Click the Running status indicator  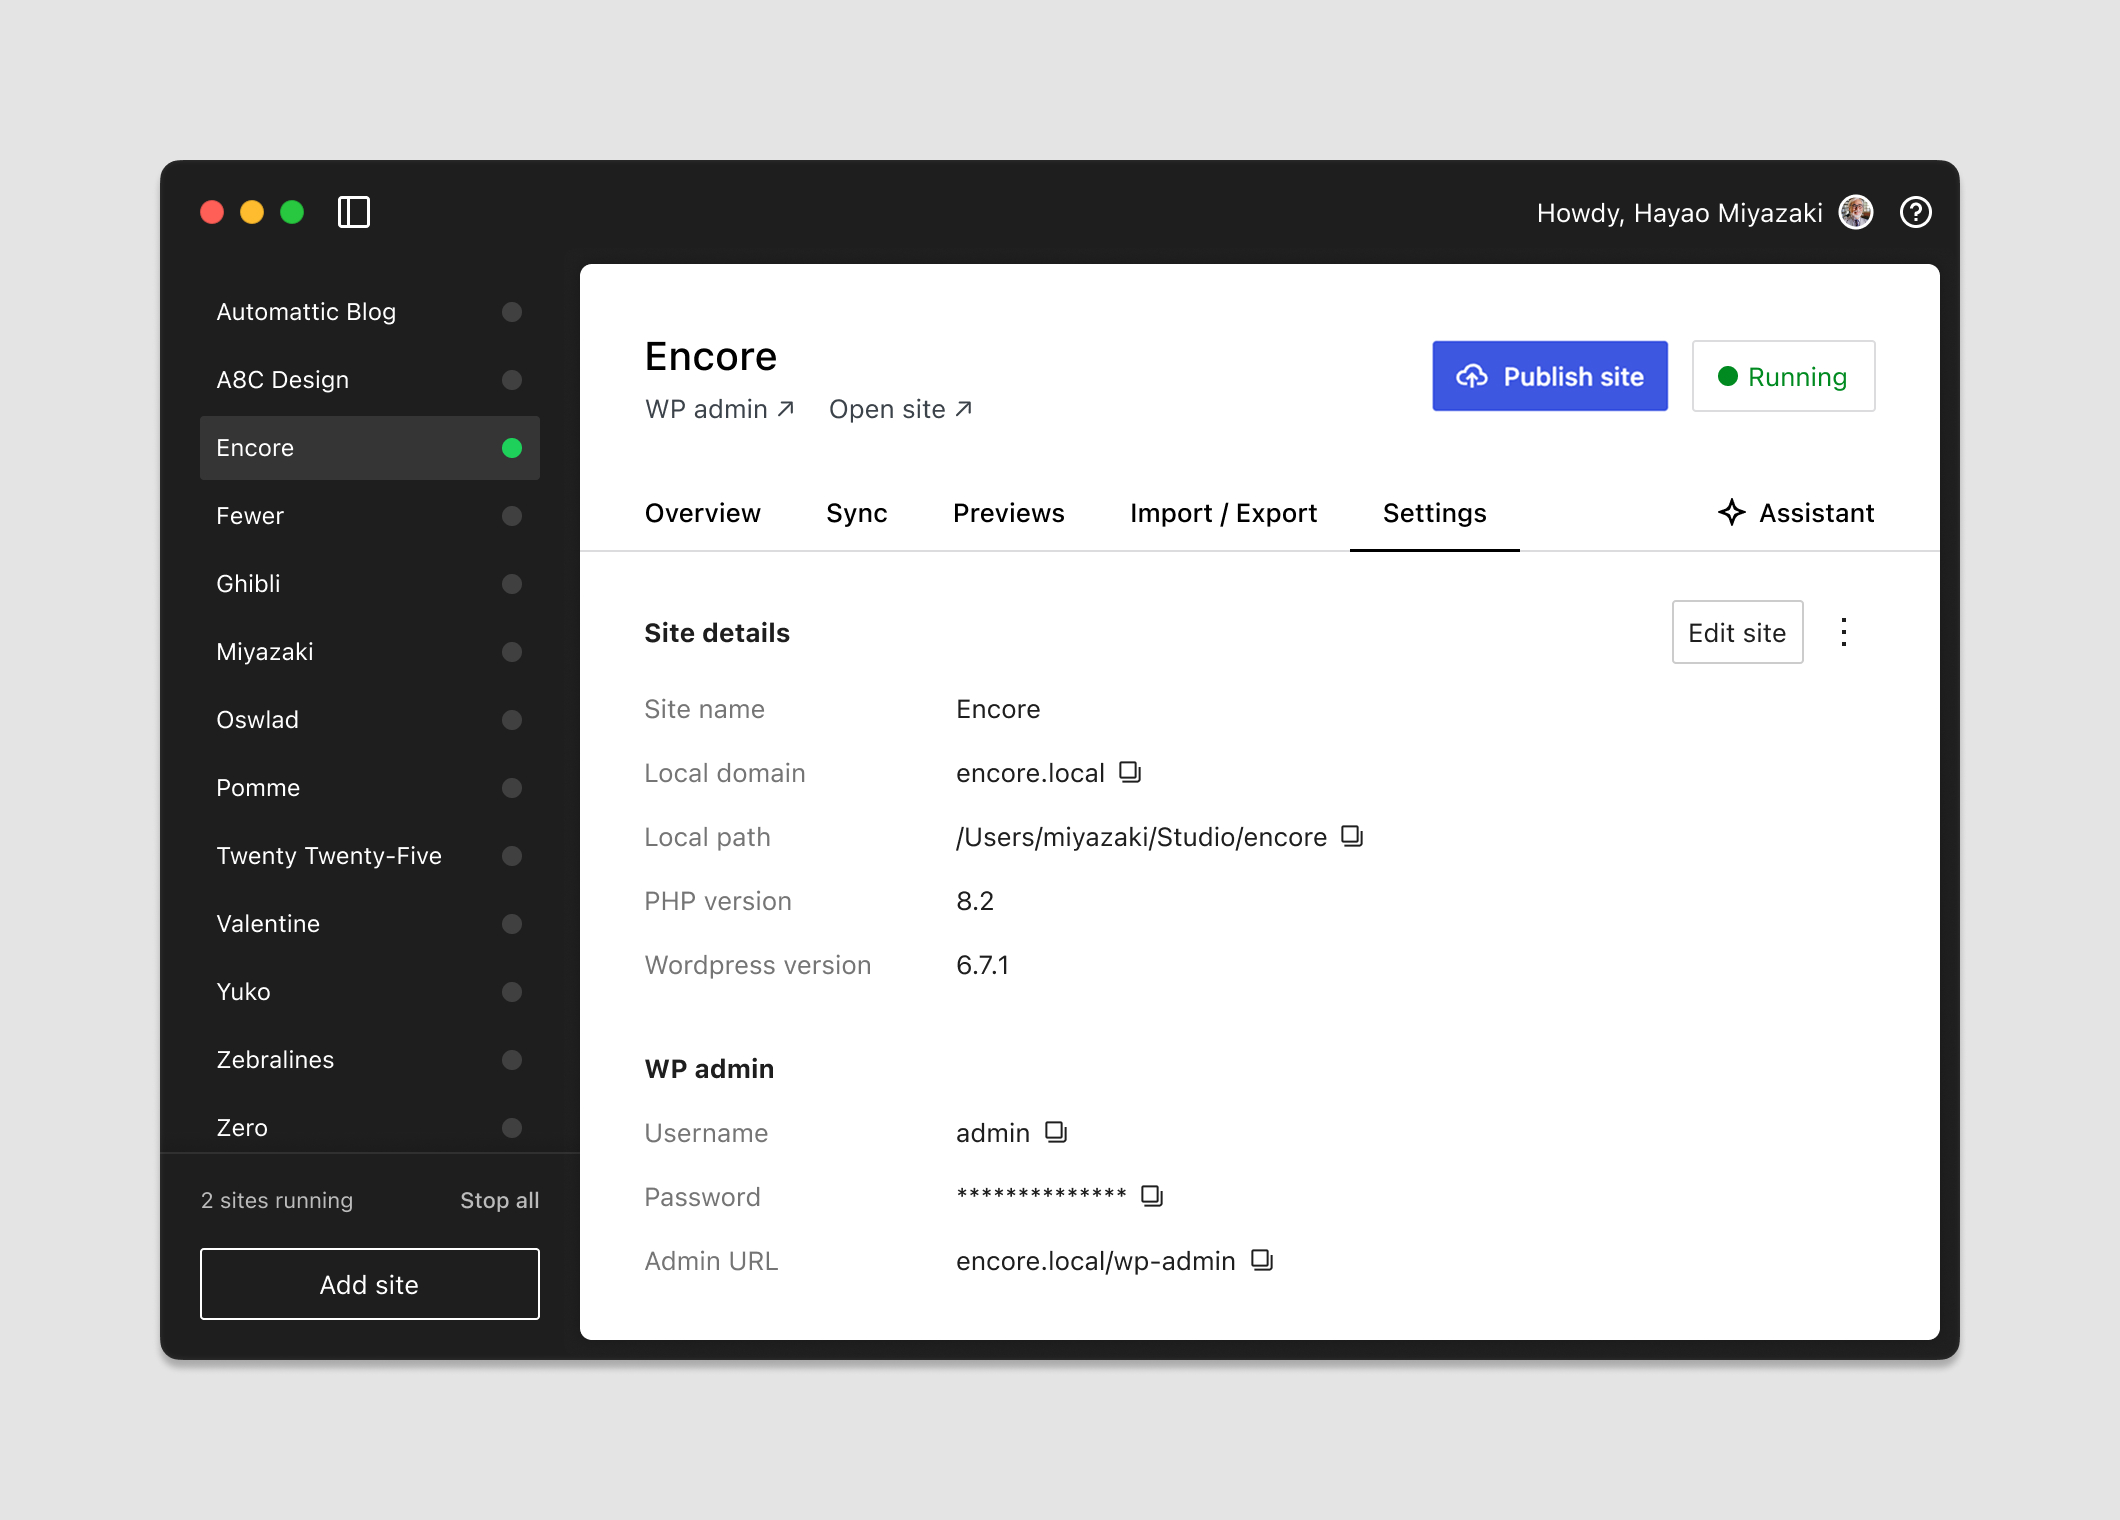(x=1783, y=376)
